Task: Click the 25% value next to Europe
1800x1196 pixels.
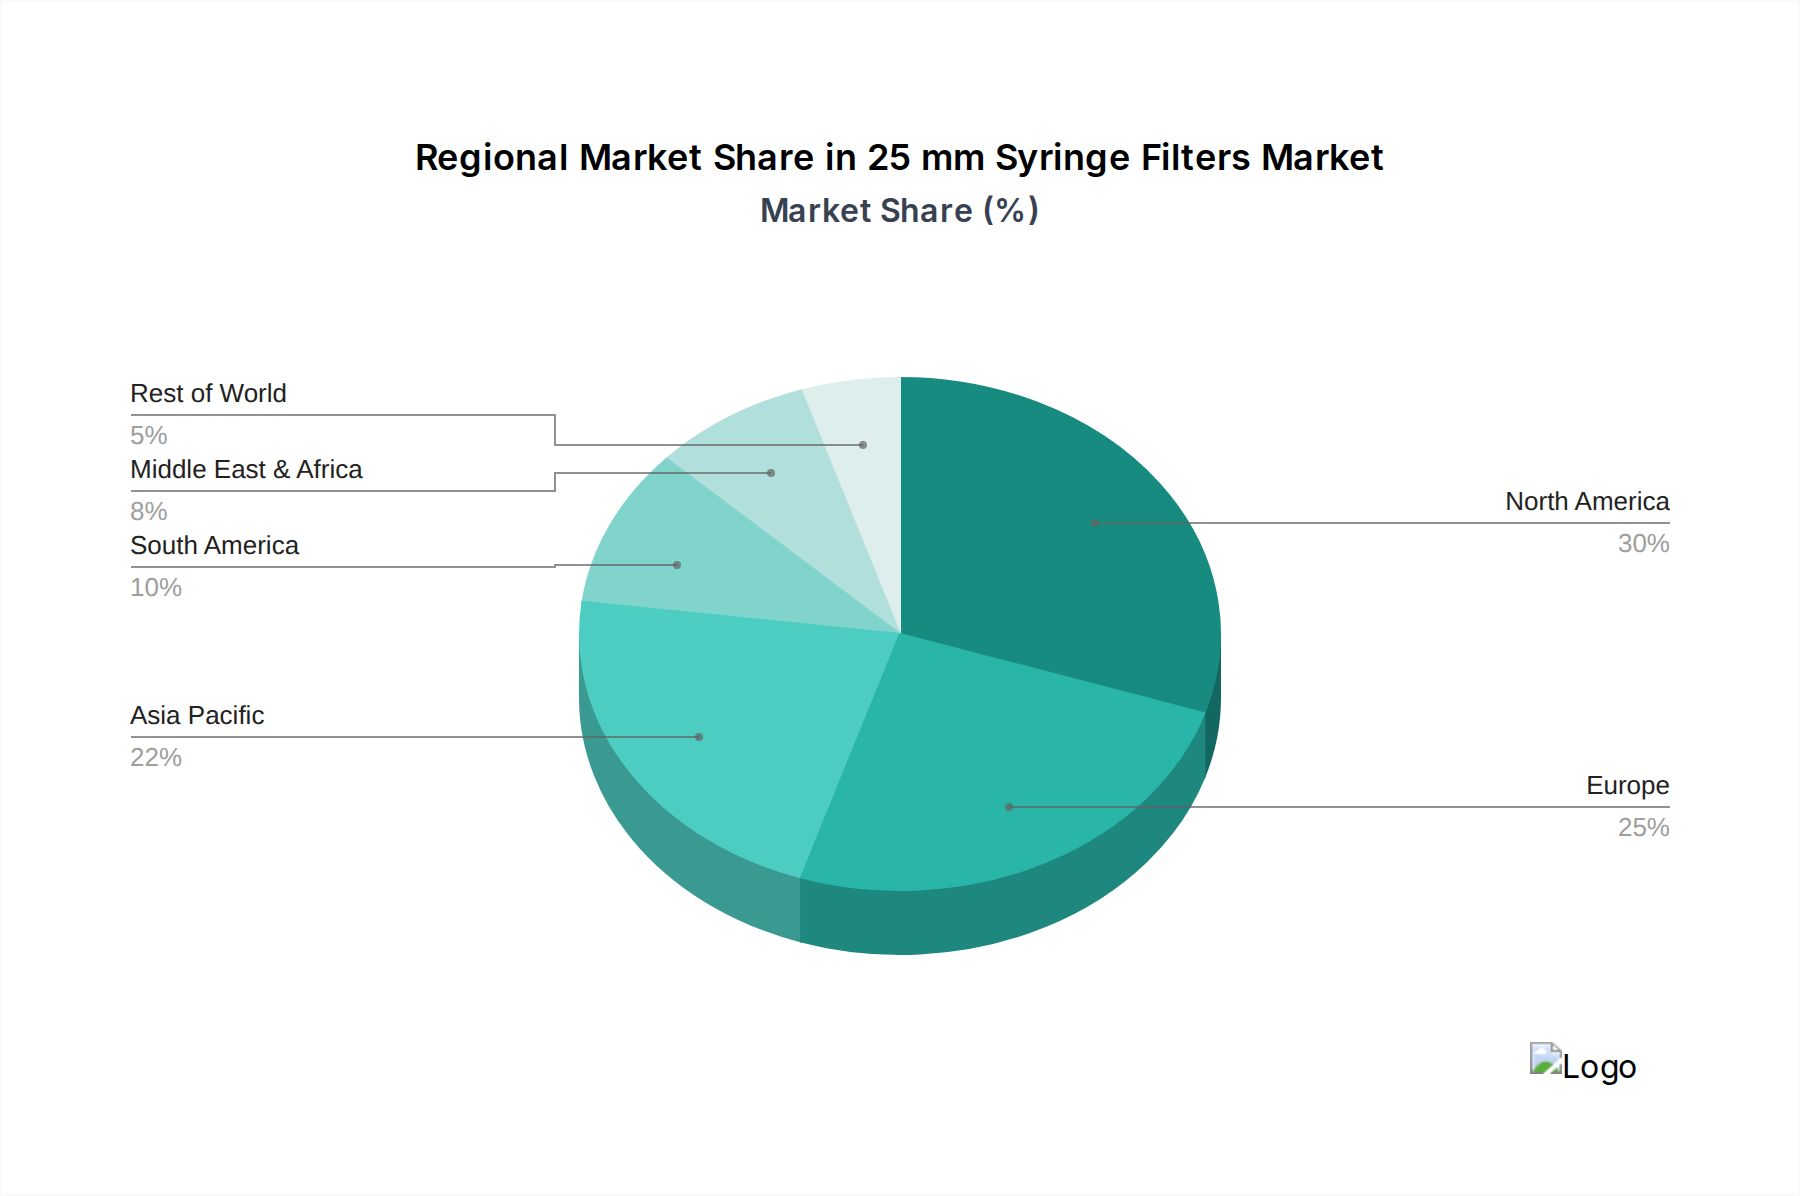Action: point(1646,828)
